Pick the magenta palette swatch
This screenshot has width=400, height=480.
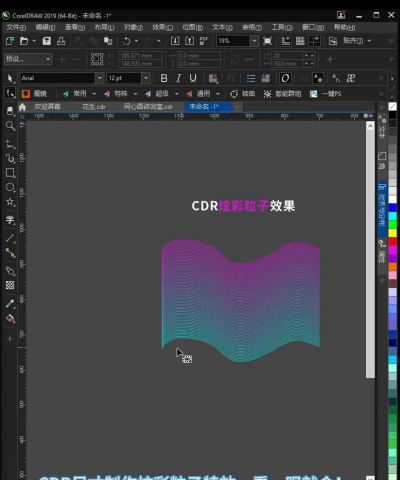[x=393, y=250]
